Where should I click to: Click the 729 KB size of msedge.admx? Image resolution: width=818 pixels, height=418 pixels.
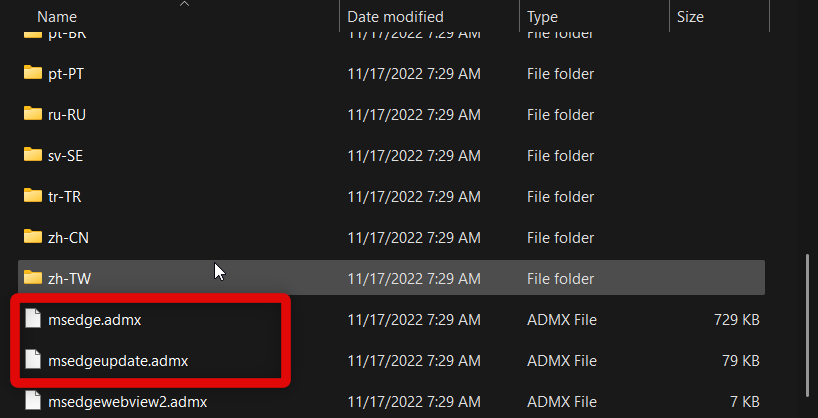(738, 320)
